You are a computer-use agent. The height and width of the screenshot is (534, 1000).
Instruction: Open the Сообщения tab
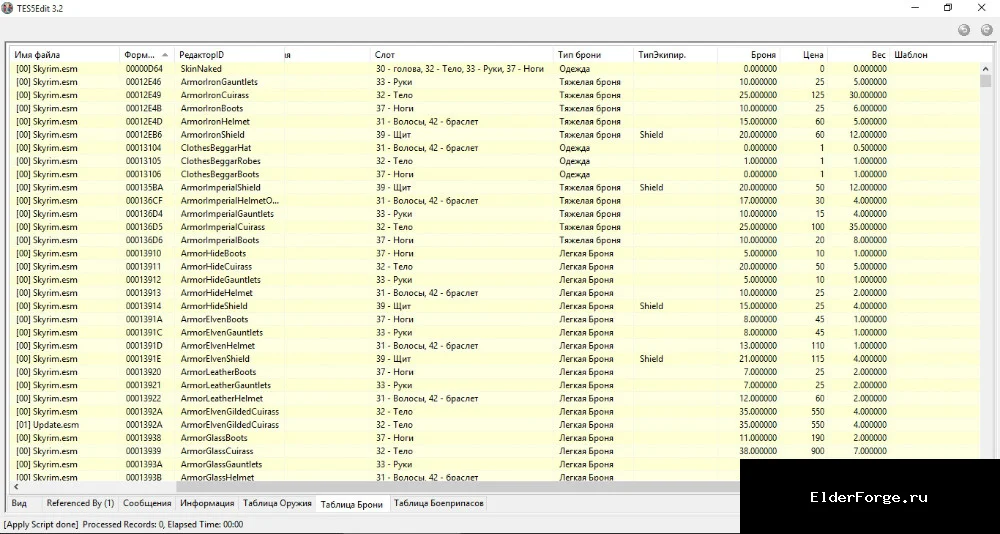point(147,504)
